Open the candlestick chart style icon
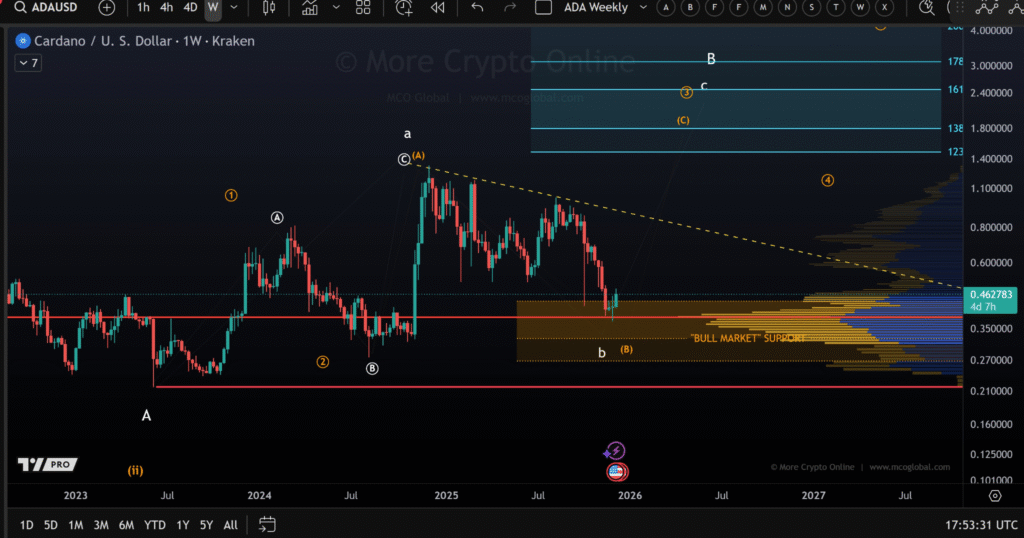1024x538 pixels. (268, 8)
